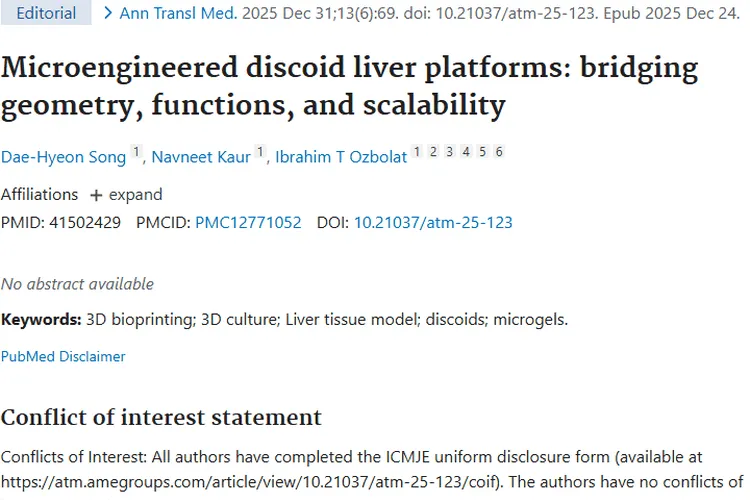Click the chevron icon before Ann Transl Med

coord(108,13)
